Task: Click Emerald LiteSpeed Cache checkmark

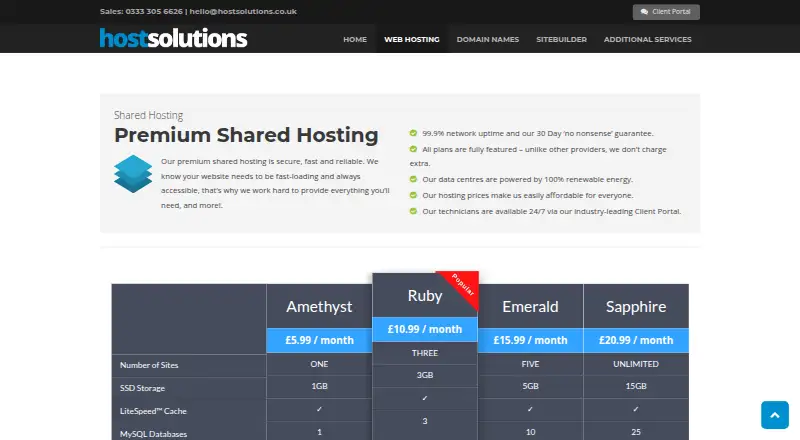Action: (x=530, y=409)
